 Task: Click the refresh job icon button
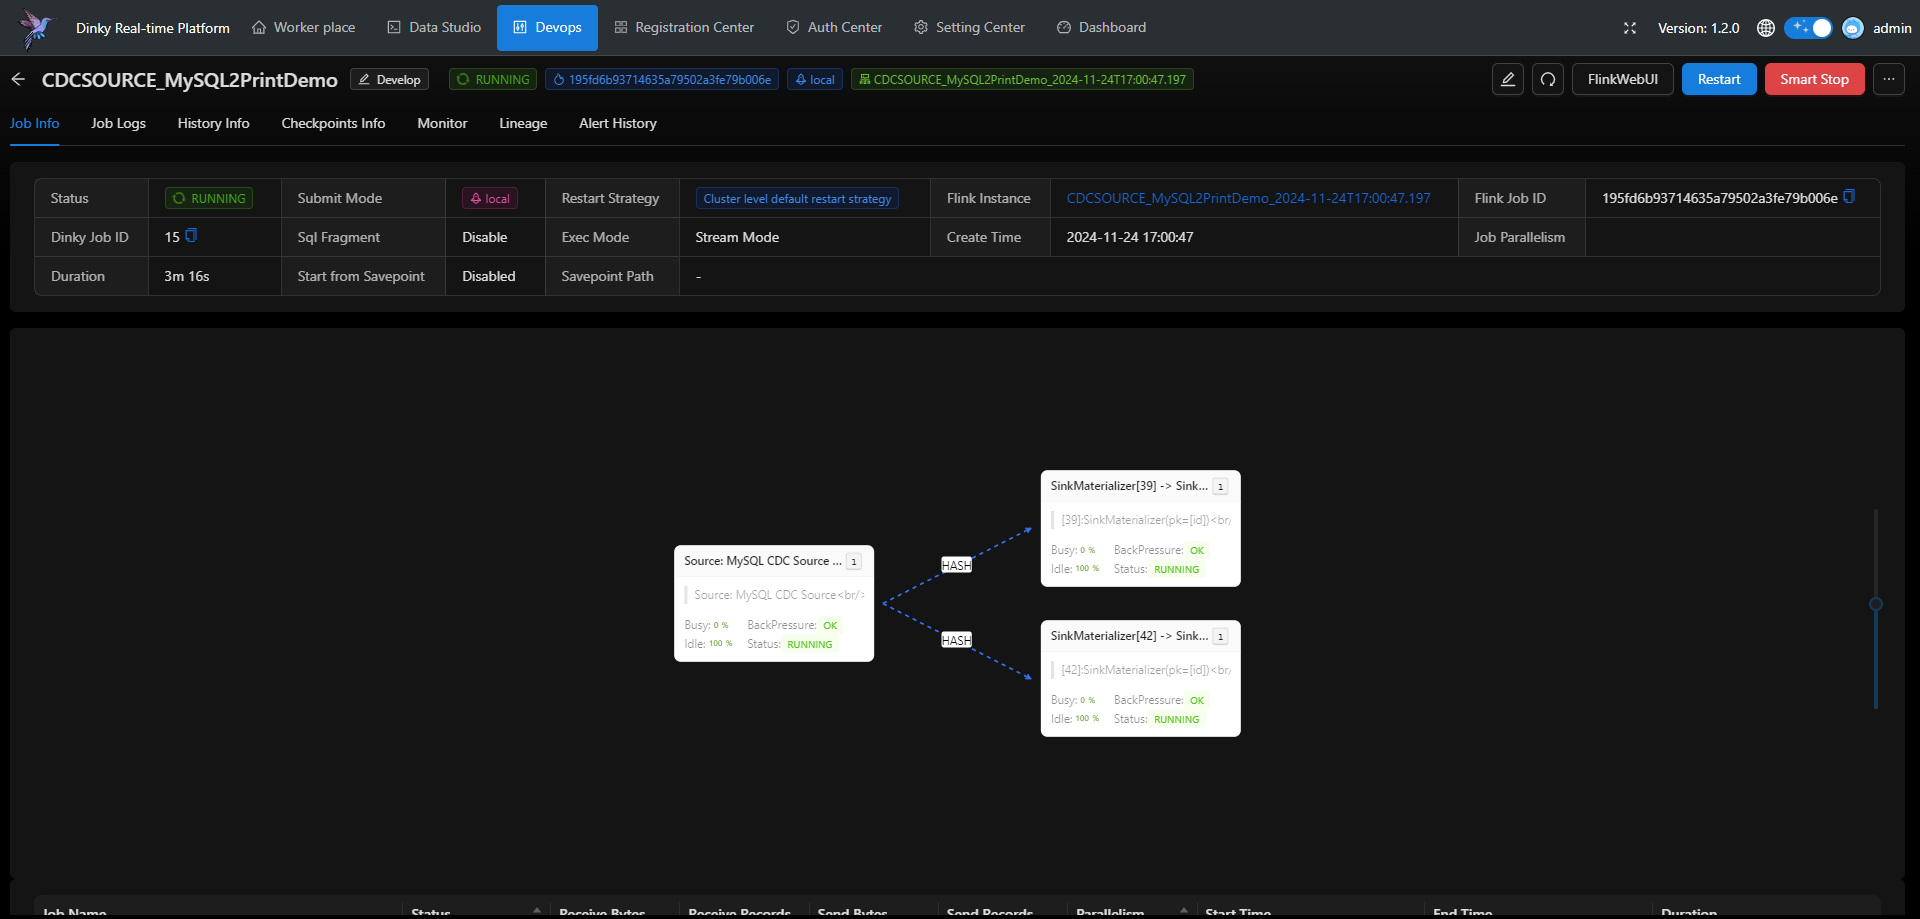pos(1547,79)
